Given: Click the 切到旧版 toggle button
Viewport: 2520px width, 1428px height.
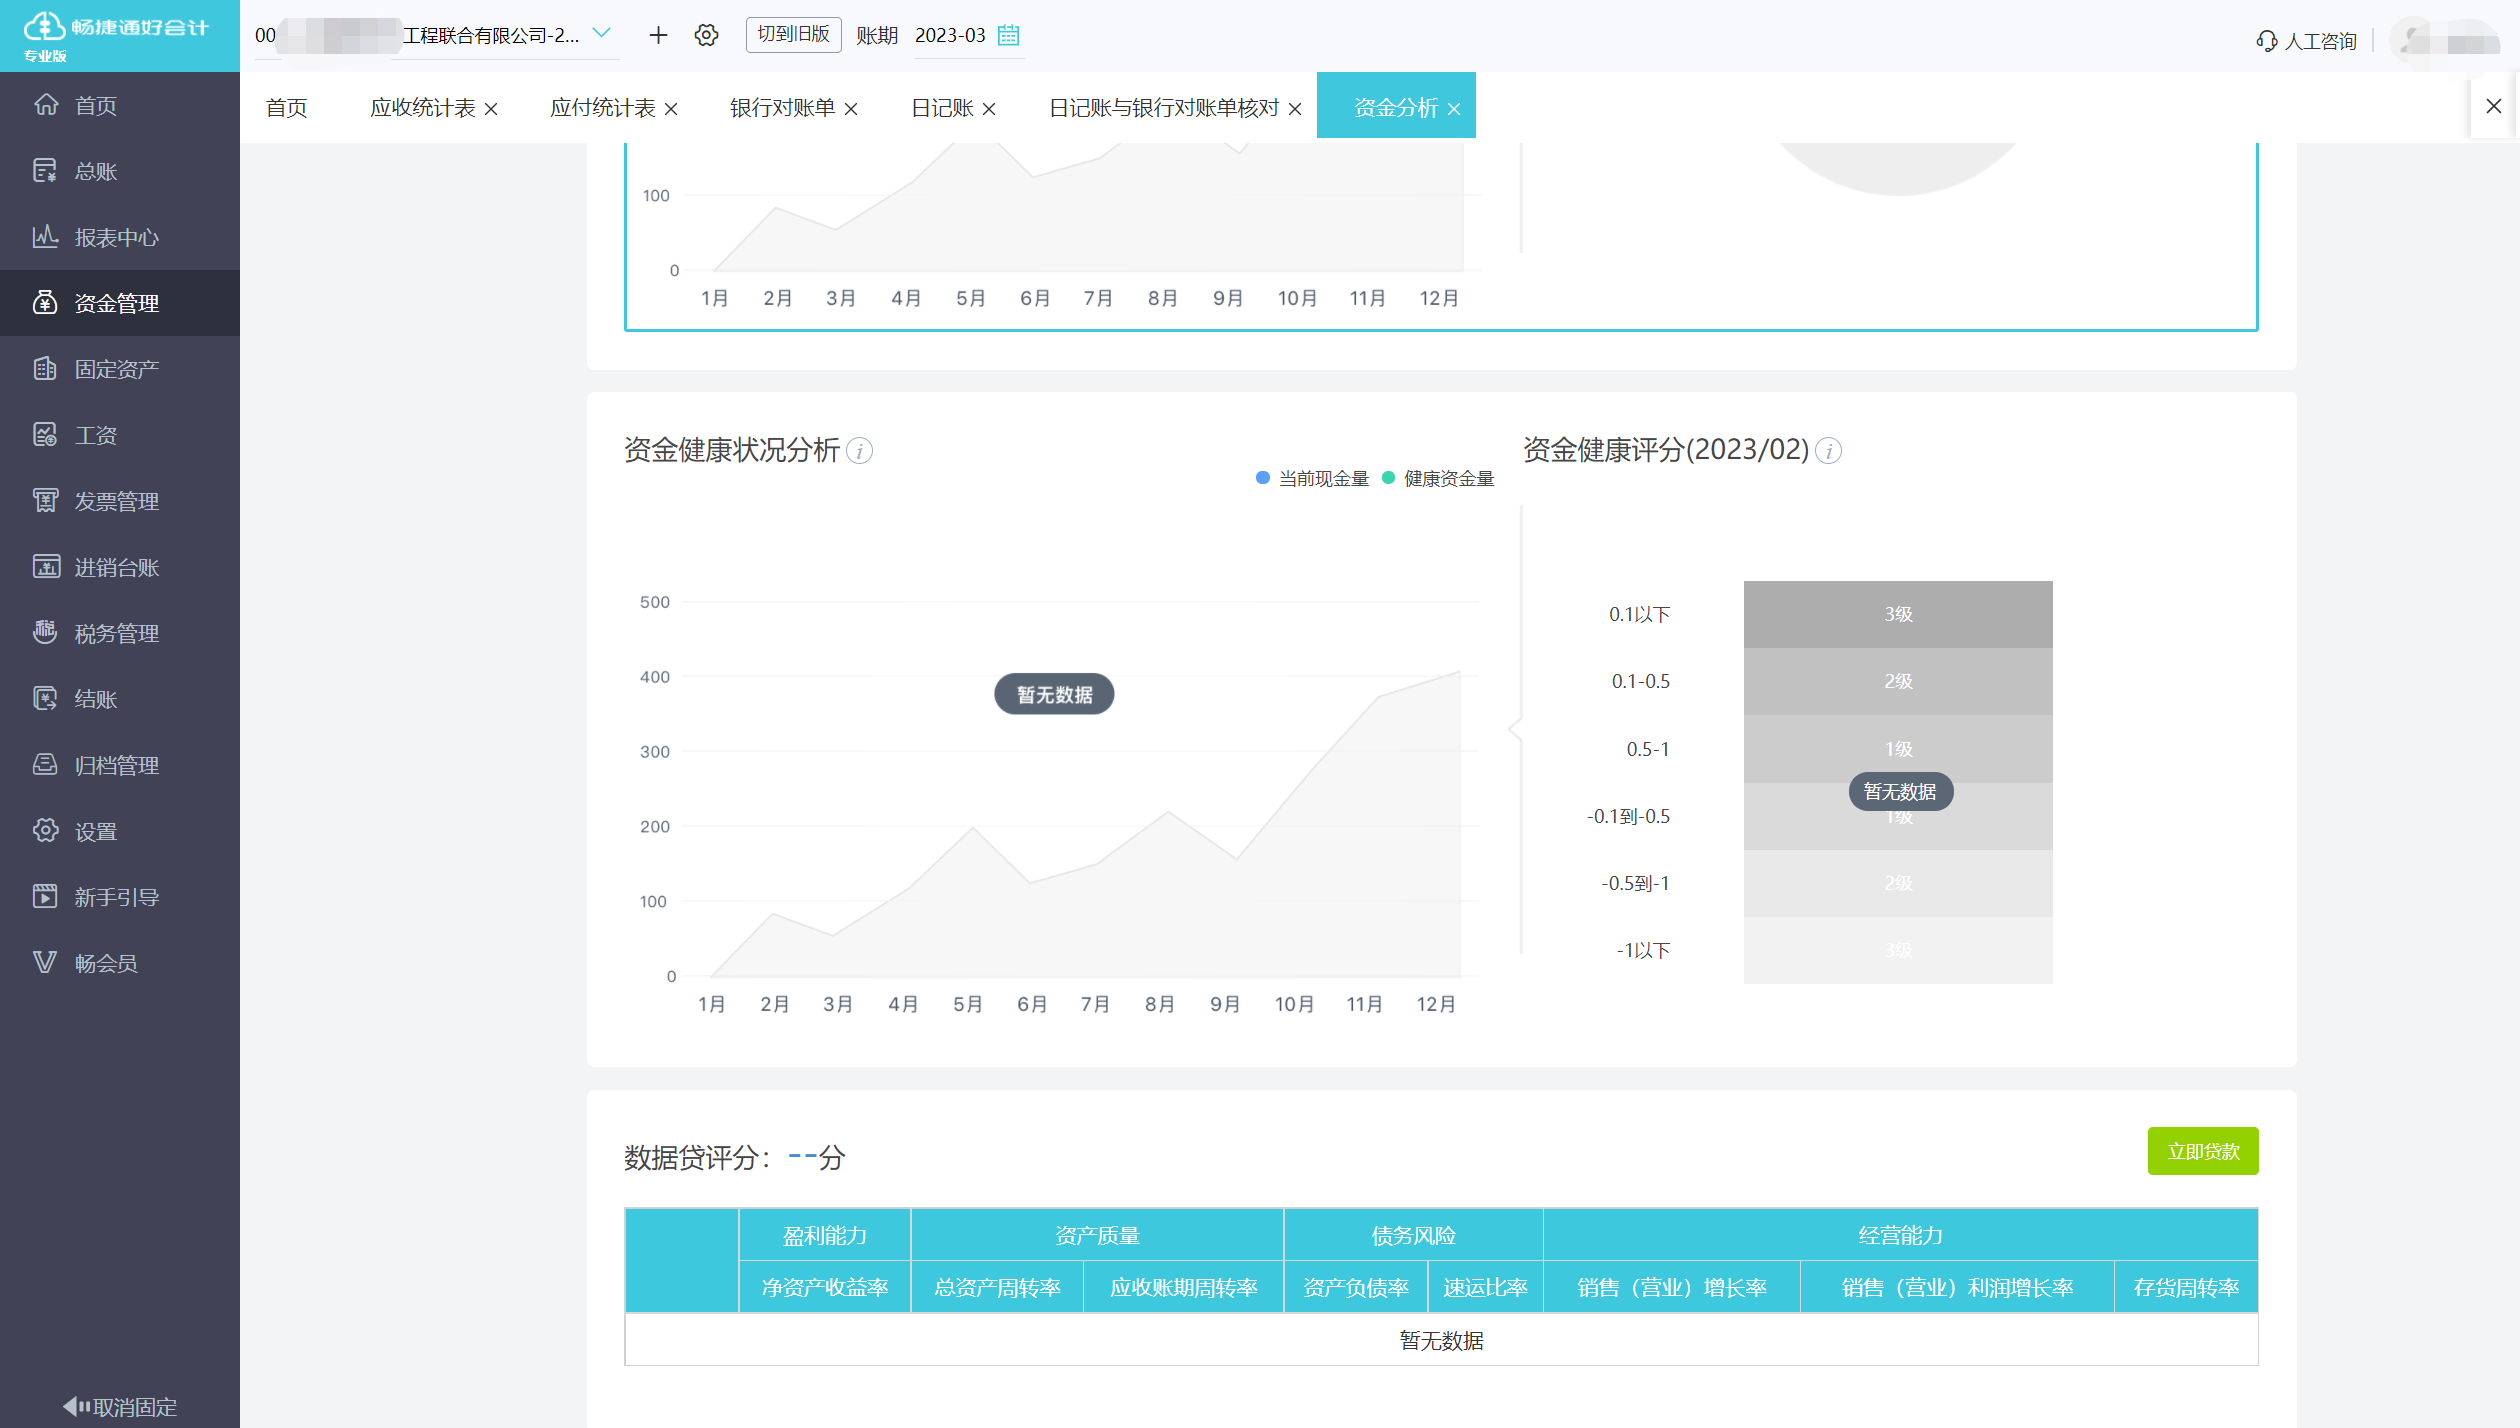Looking at the screenshot, I should click(x=793, y=33).
